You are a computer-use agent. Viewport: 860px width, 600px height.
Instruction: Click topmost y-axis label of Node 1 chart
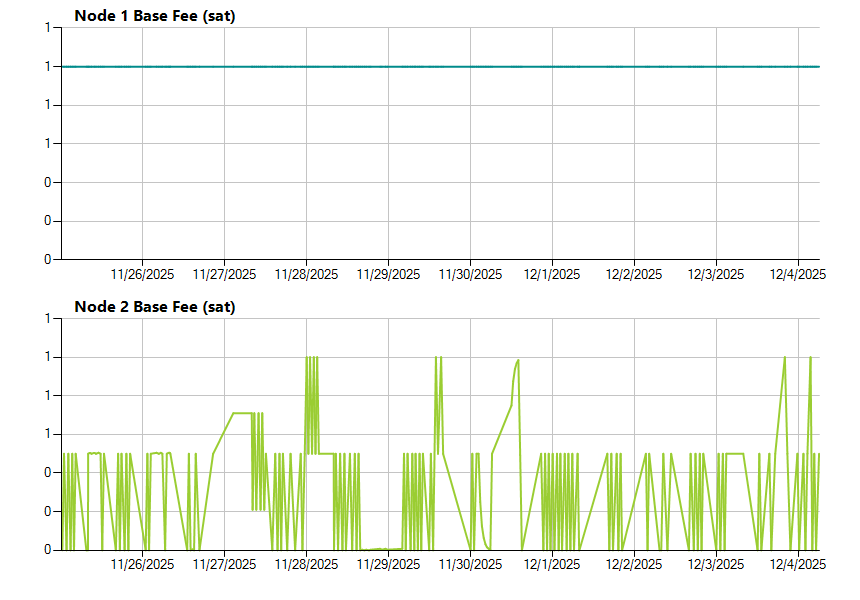click(x=47, y=28)
